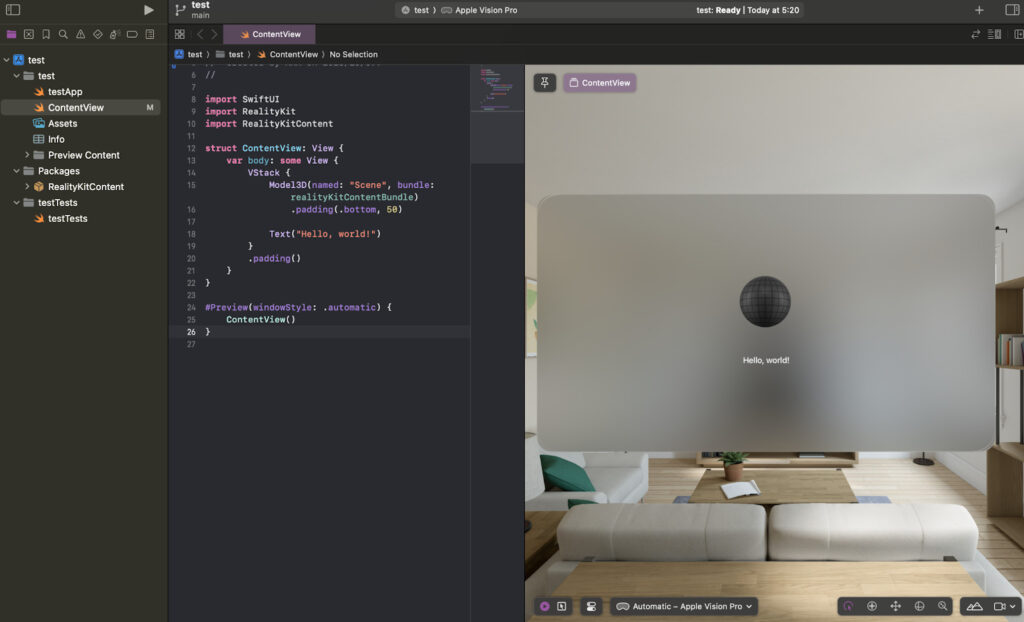Click the + button to add a tab
The height and width of the screenshot is (622, 1024).
[978, 9]
